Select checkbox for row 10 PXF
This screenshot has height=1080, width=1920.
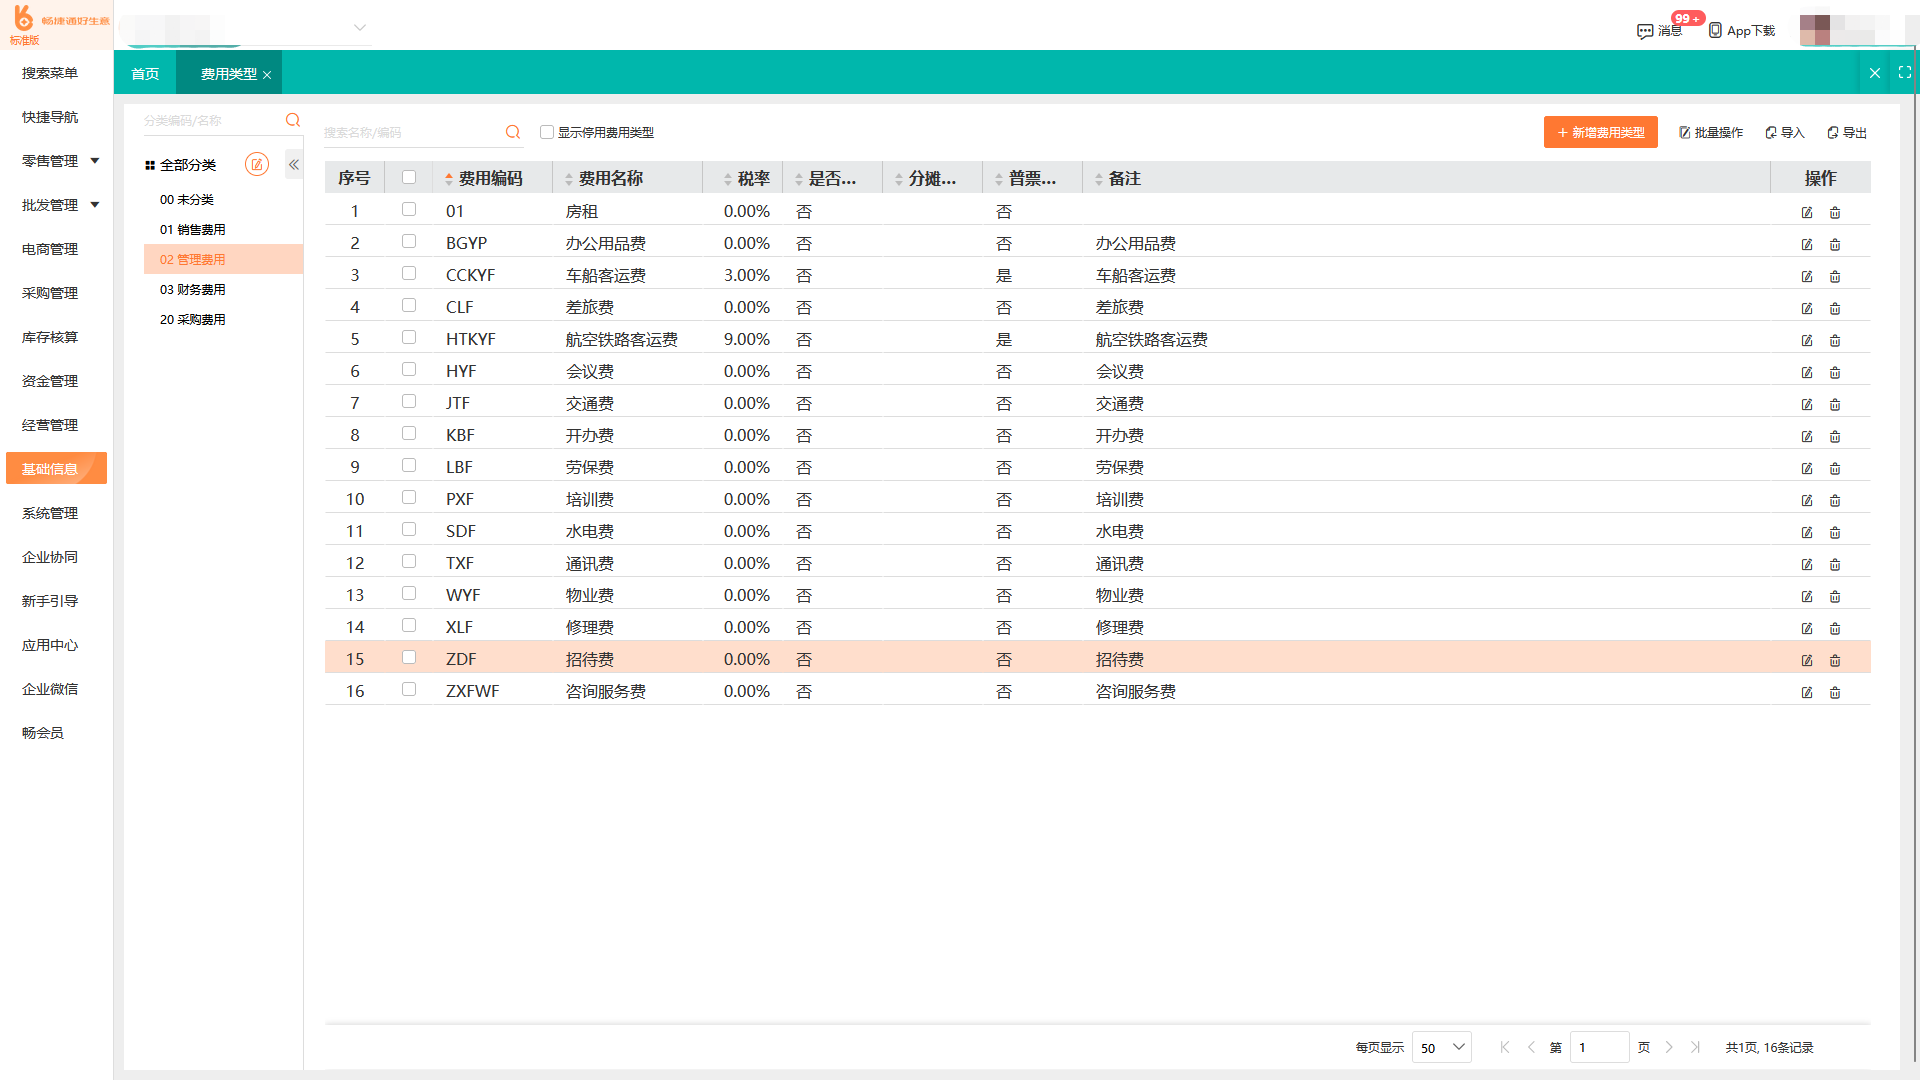coord(409,497)
